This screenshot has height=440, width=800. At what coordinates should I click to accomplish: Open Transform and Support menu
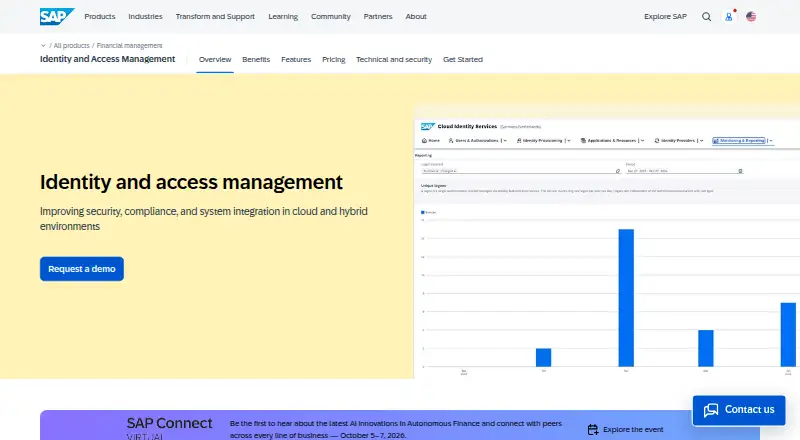[215, 16]
